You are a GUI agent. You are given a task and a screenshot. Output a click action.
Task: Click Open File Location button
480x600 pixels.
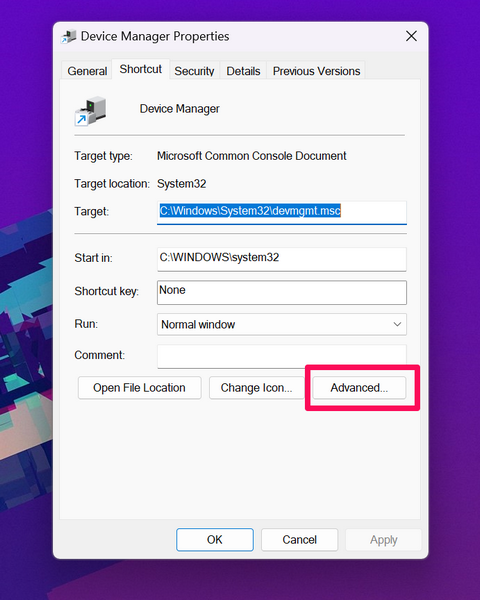(x=139, y=388)
